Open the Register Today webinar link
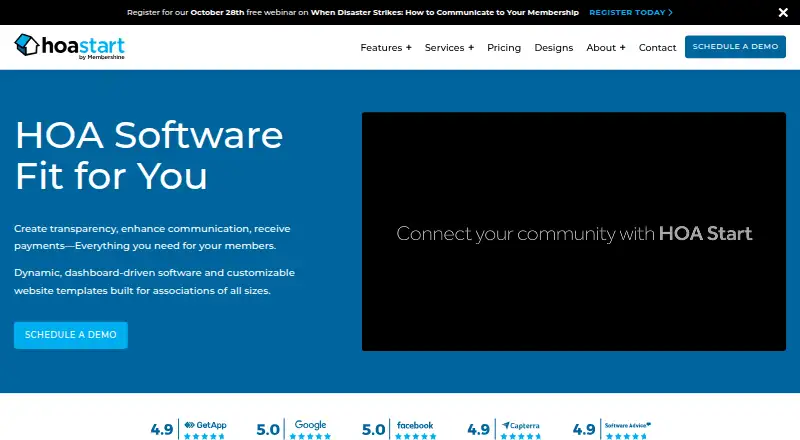 [631, 12]
